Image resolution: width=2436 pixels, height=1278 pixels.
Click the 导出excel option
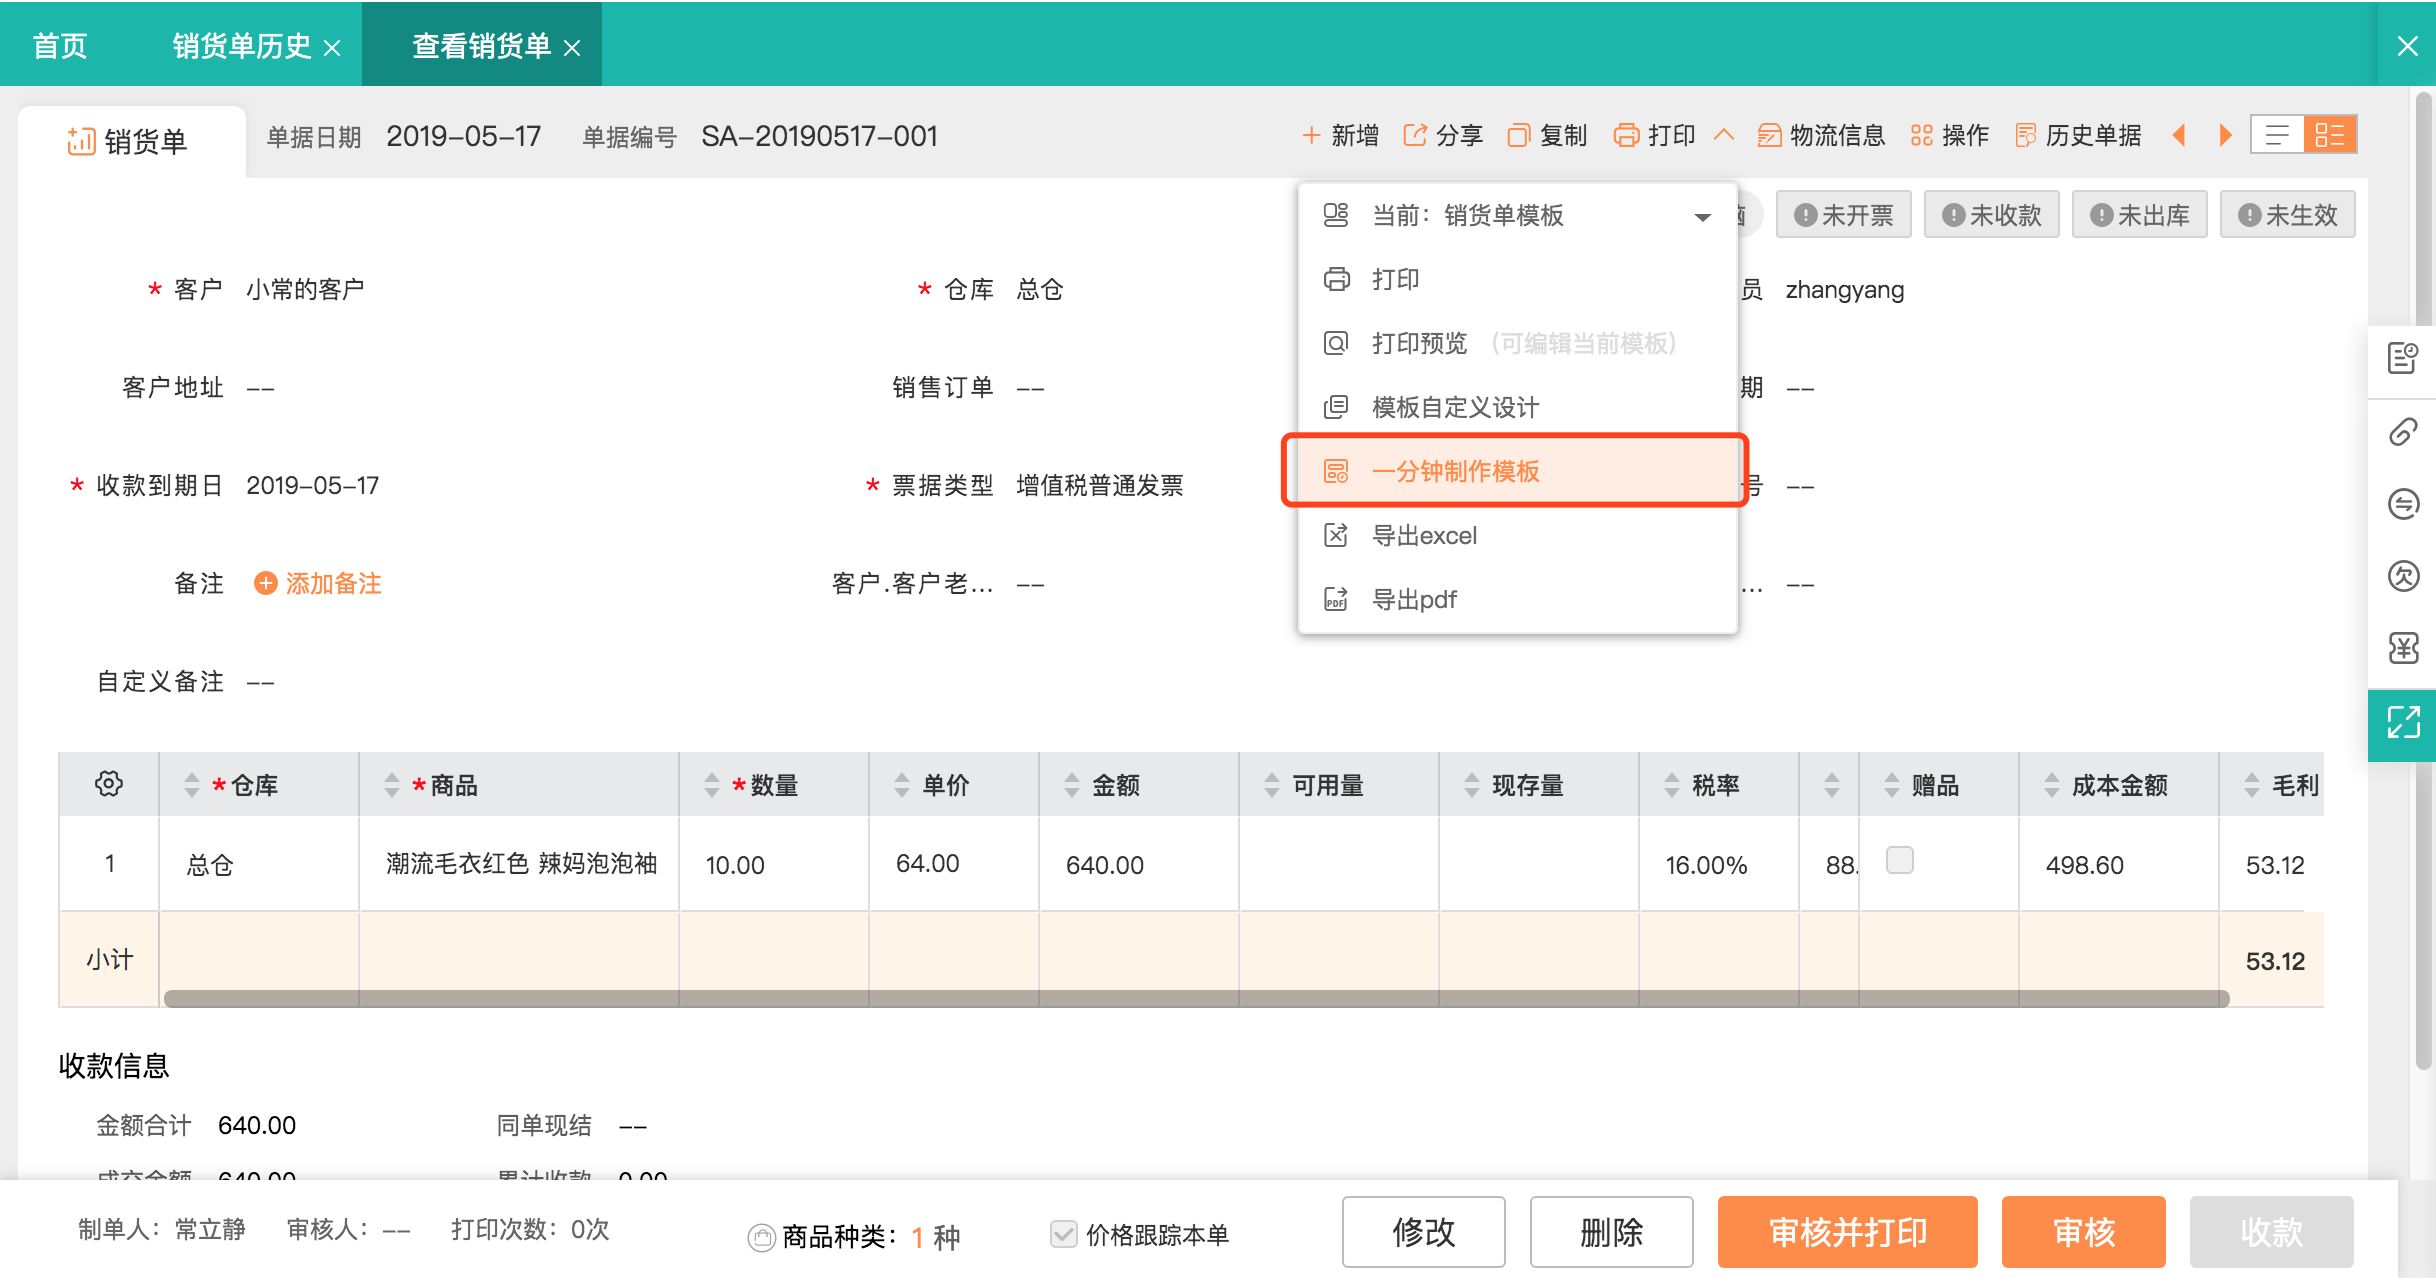click(x=1424, y=535)
